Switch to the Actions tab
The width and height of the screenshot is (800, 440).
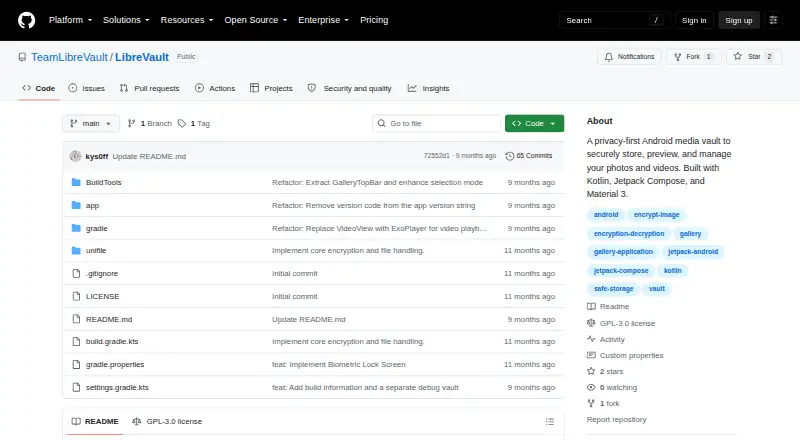[215, 88]
